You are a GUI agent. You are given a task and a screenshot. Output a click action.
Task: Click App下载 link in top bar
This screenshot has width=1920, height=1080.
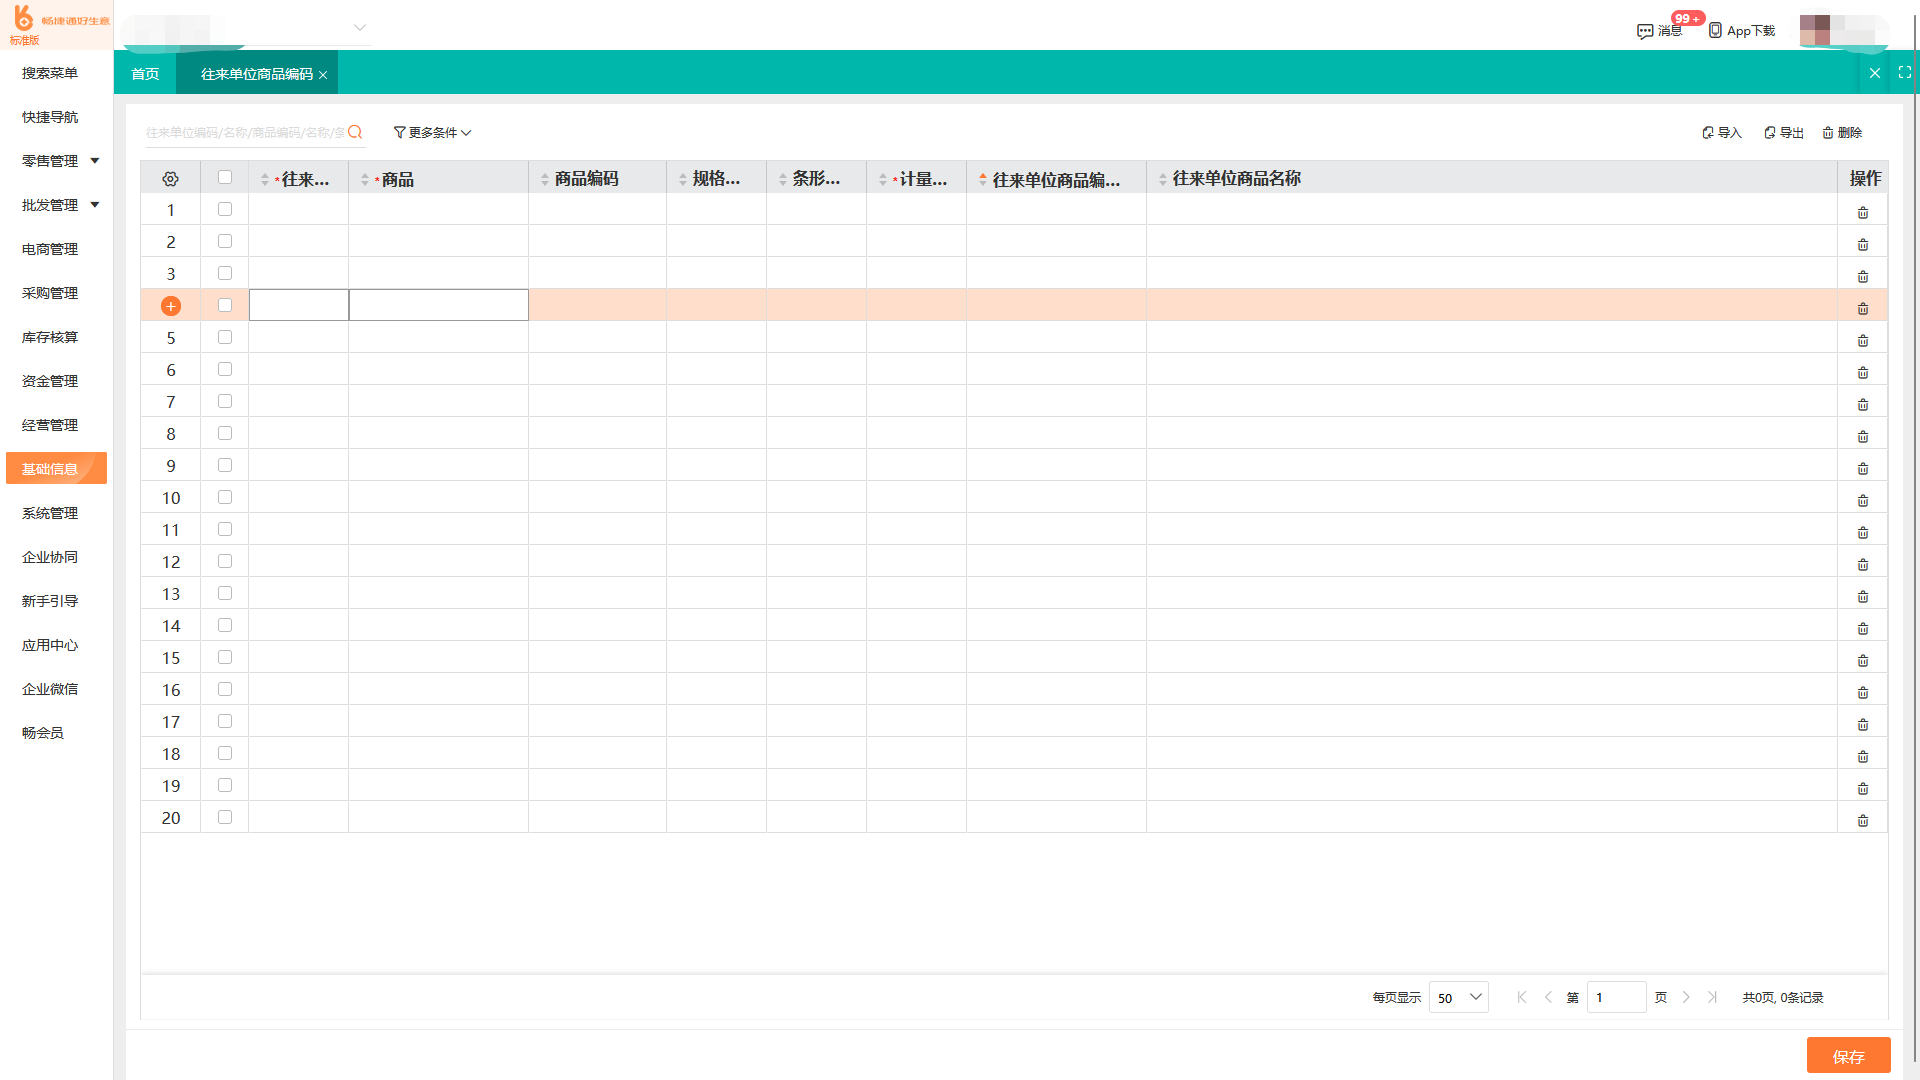point(1742,29)
